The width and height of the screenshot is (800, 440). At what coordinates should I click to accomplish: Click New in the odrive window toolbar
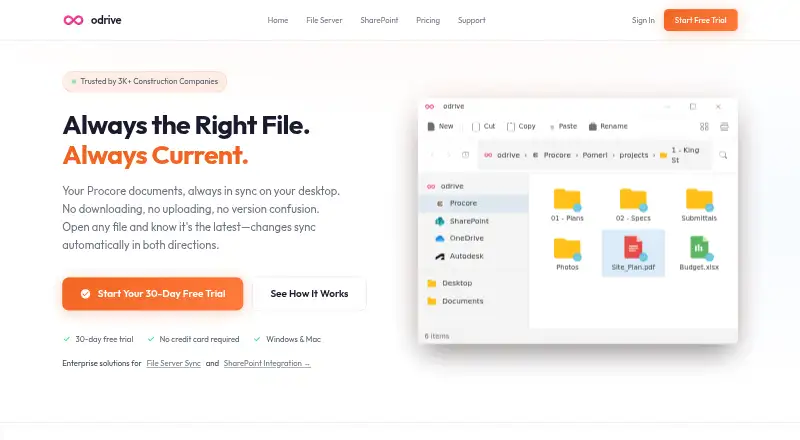point(440,126)
